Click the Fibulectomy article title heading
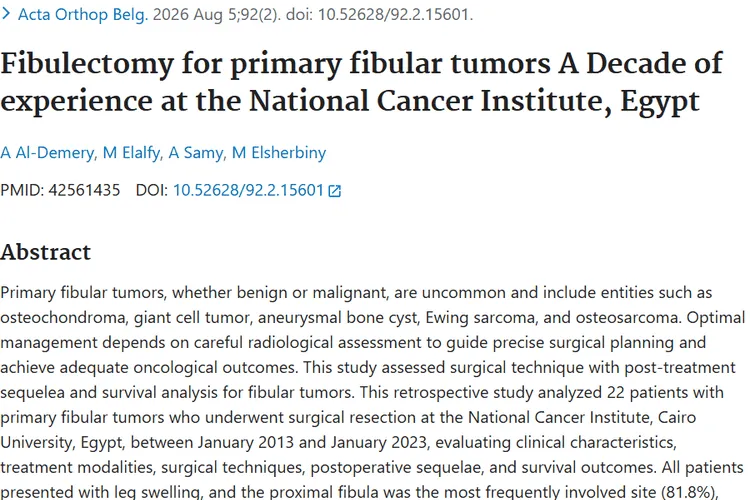750x500 pixels. tap(361, 82)
